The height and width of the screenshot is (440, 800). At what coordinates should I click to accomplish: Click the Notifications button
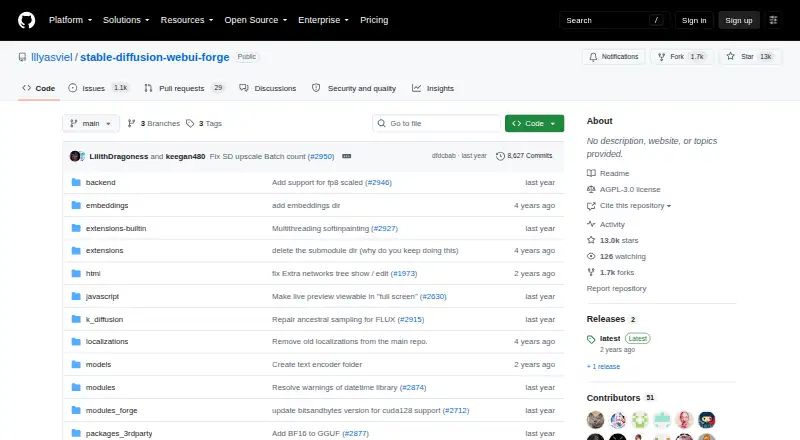[614, 57]
